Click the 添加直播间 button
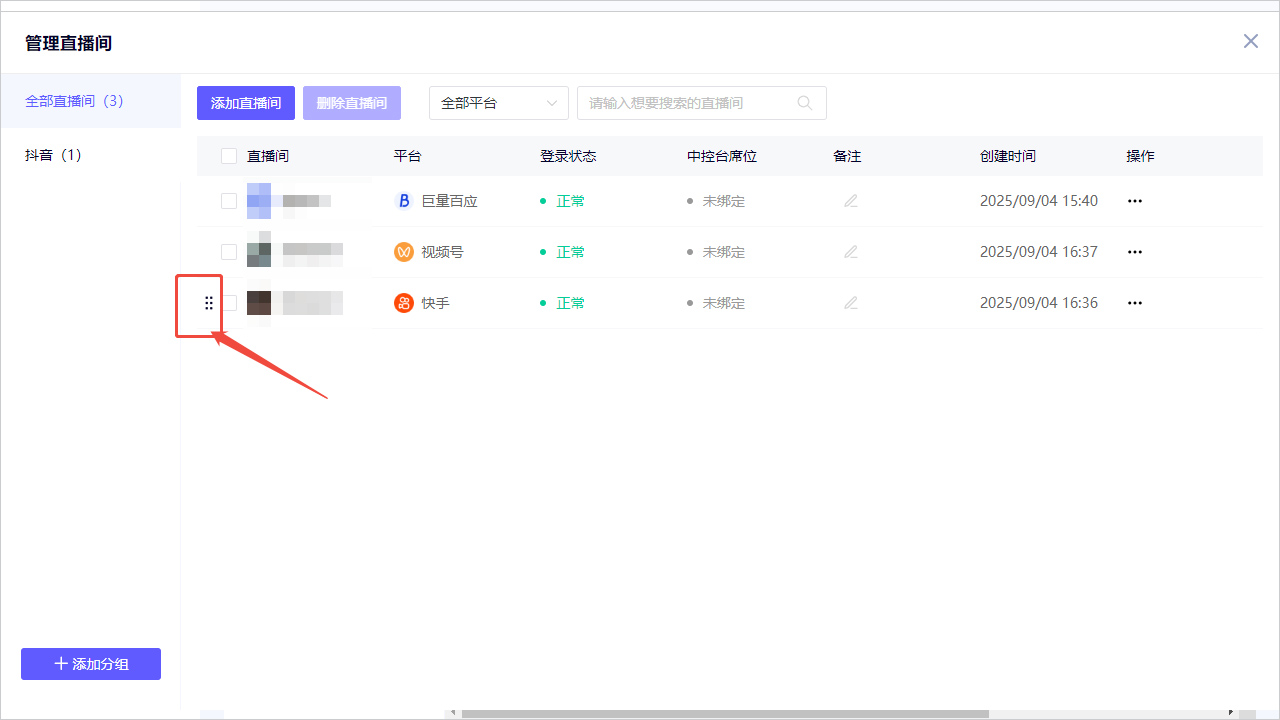 tap(245, 103)
